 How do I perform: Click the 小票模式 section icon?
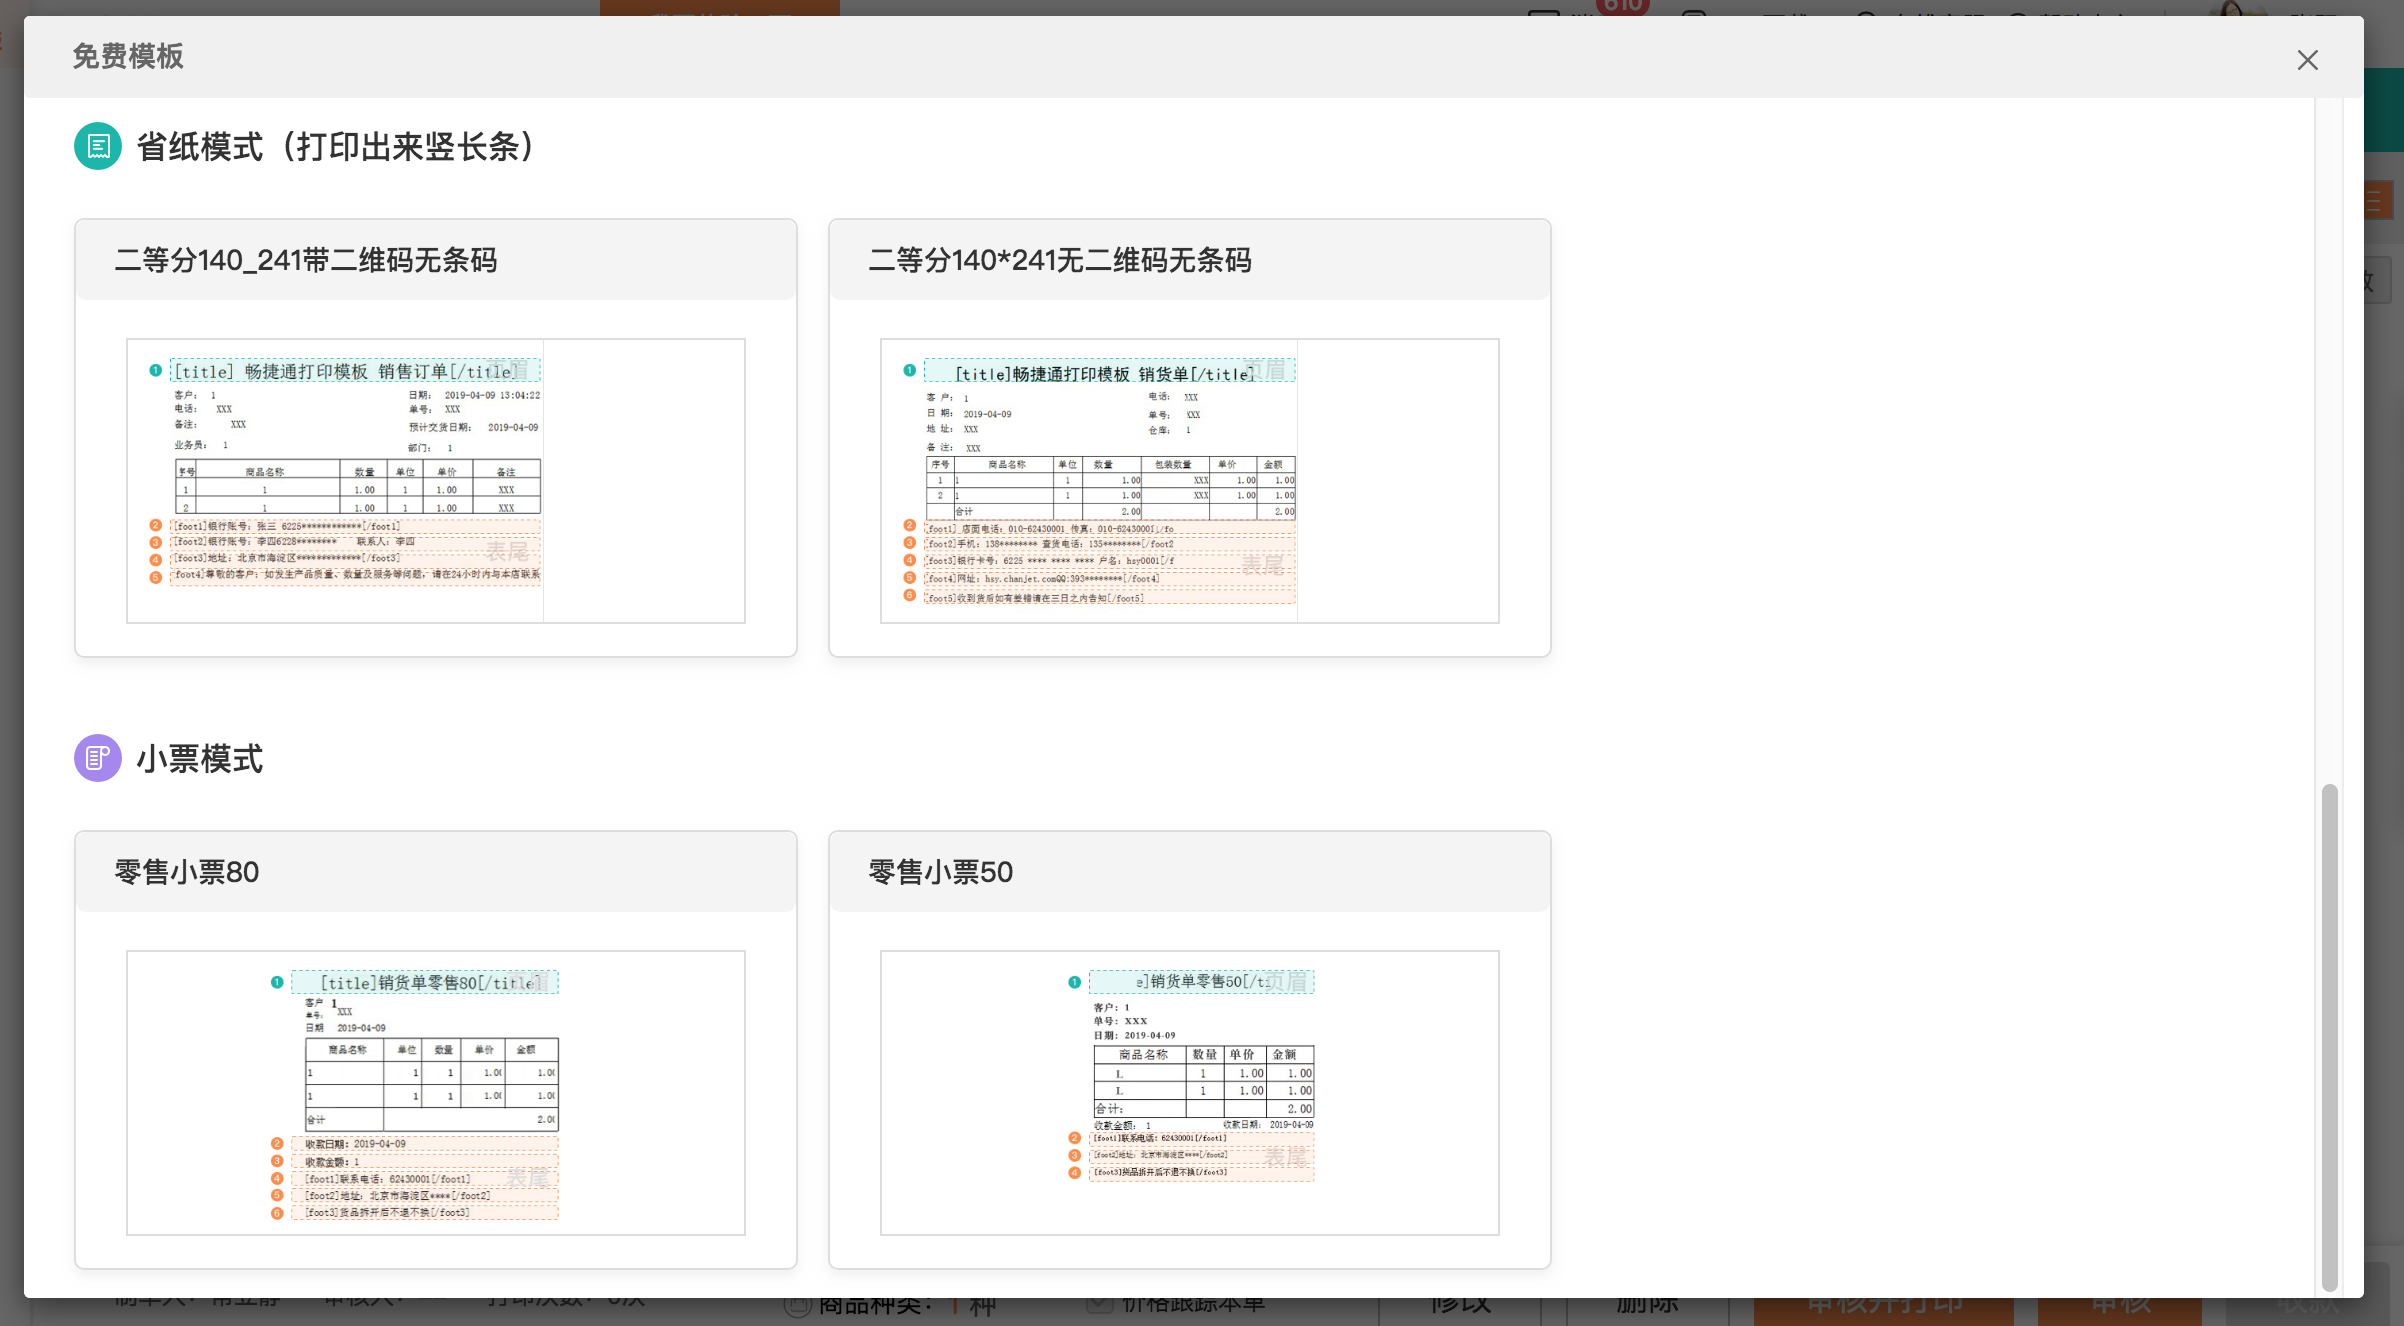96,758
